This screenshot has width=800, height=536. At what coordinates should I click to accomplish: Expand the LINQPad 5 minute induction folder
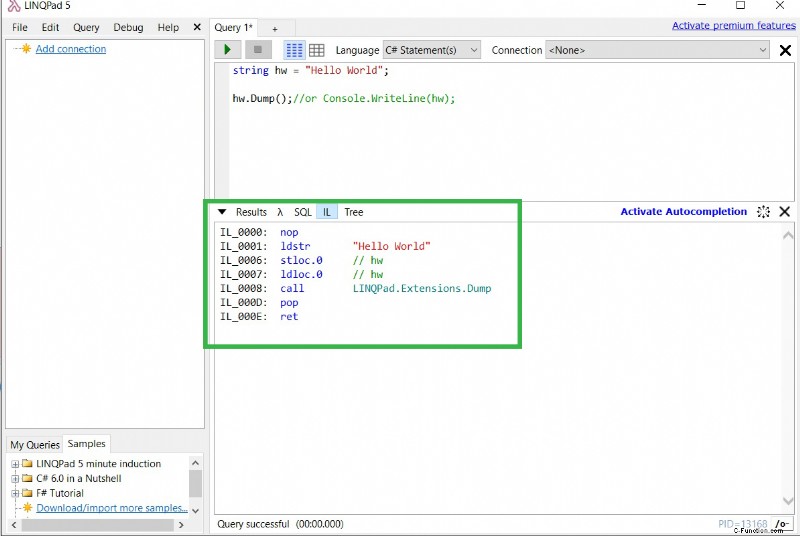point(15,464)
